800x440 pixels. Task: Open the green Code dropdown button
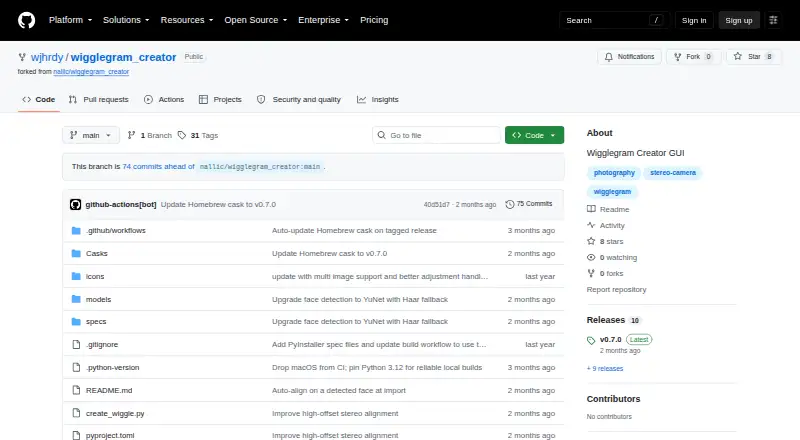point(534,135)
